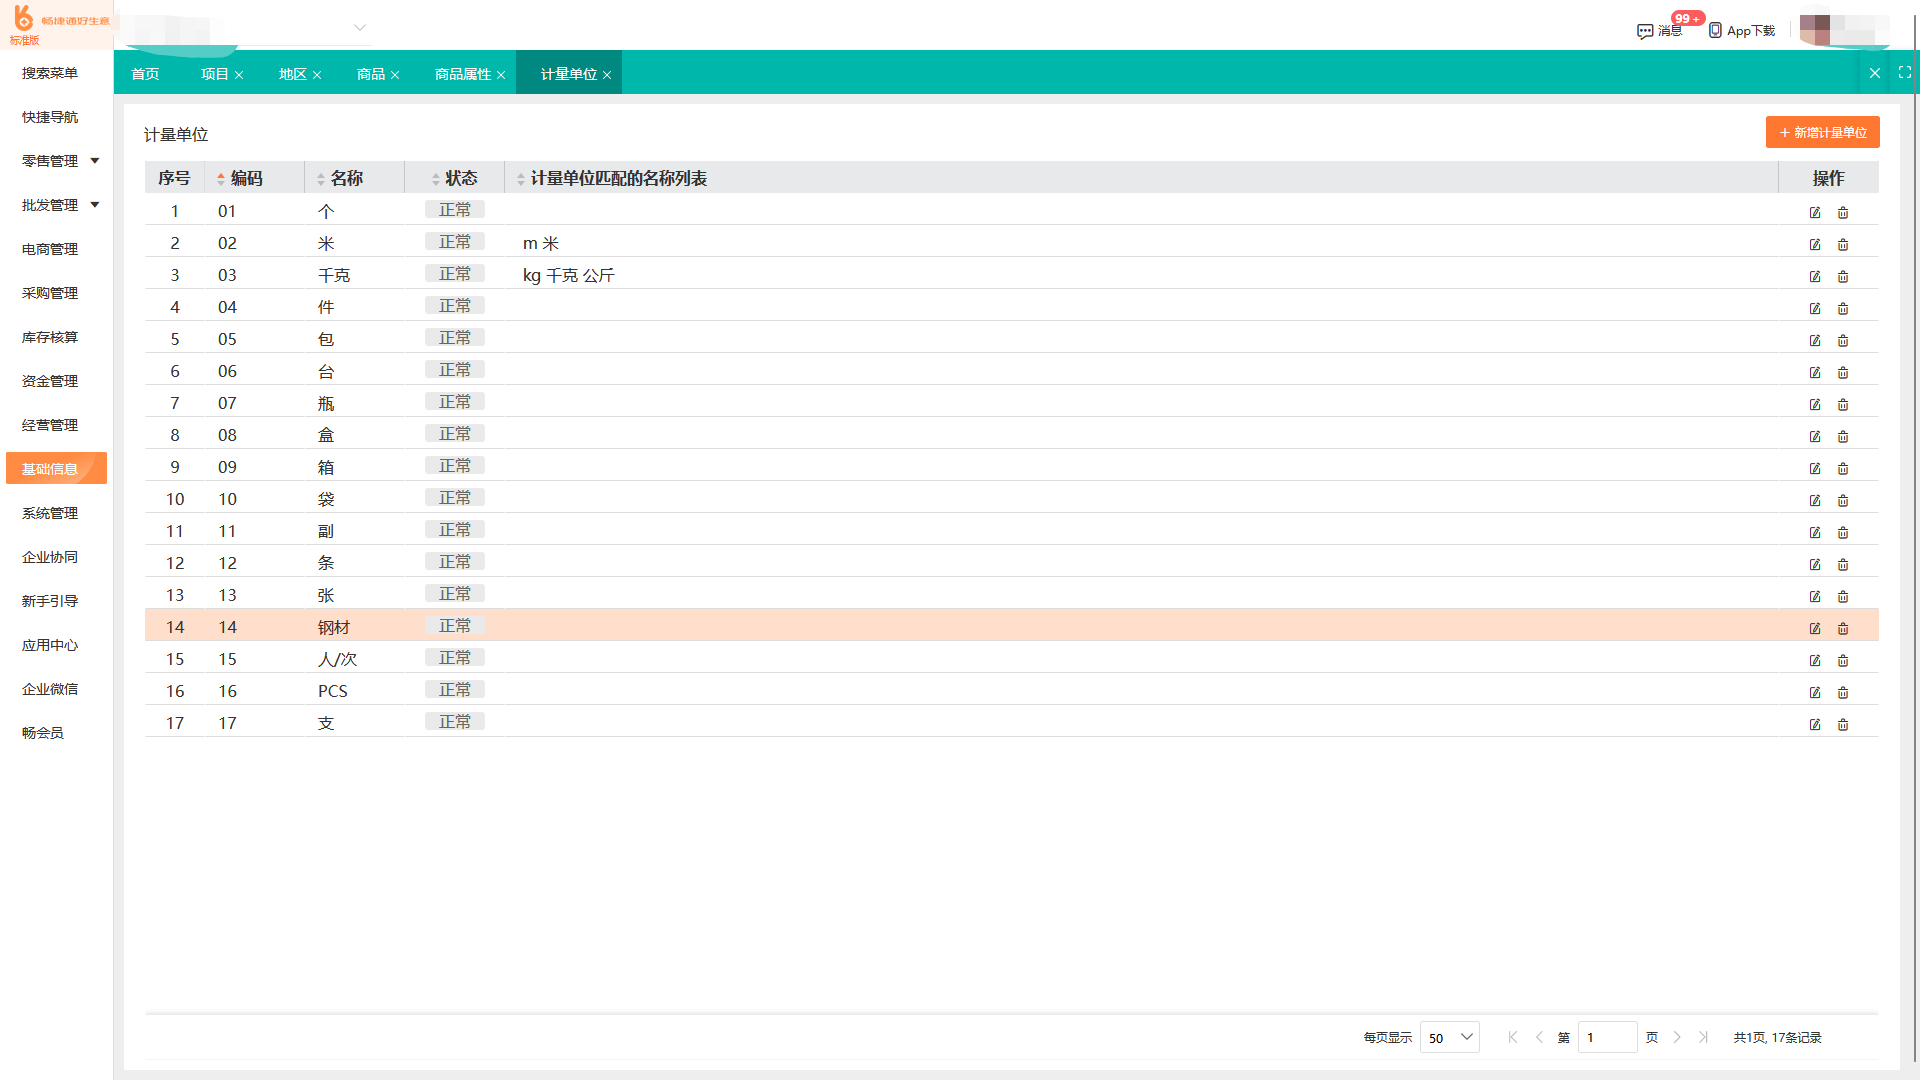Click 零售管理 expander arrow
The width and height of the screenshot is (1920, 1080).
click(99, 161)
